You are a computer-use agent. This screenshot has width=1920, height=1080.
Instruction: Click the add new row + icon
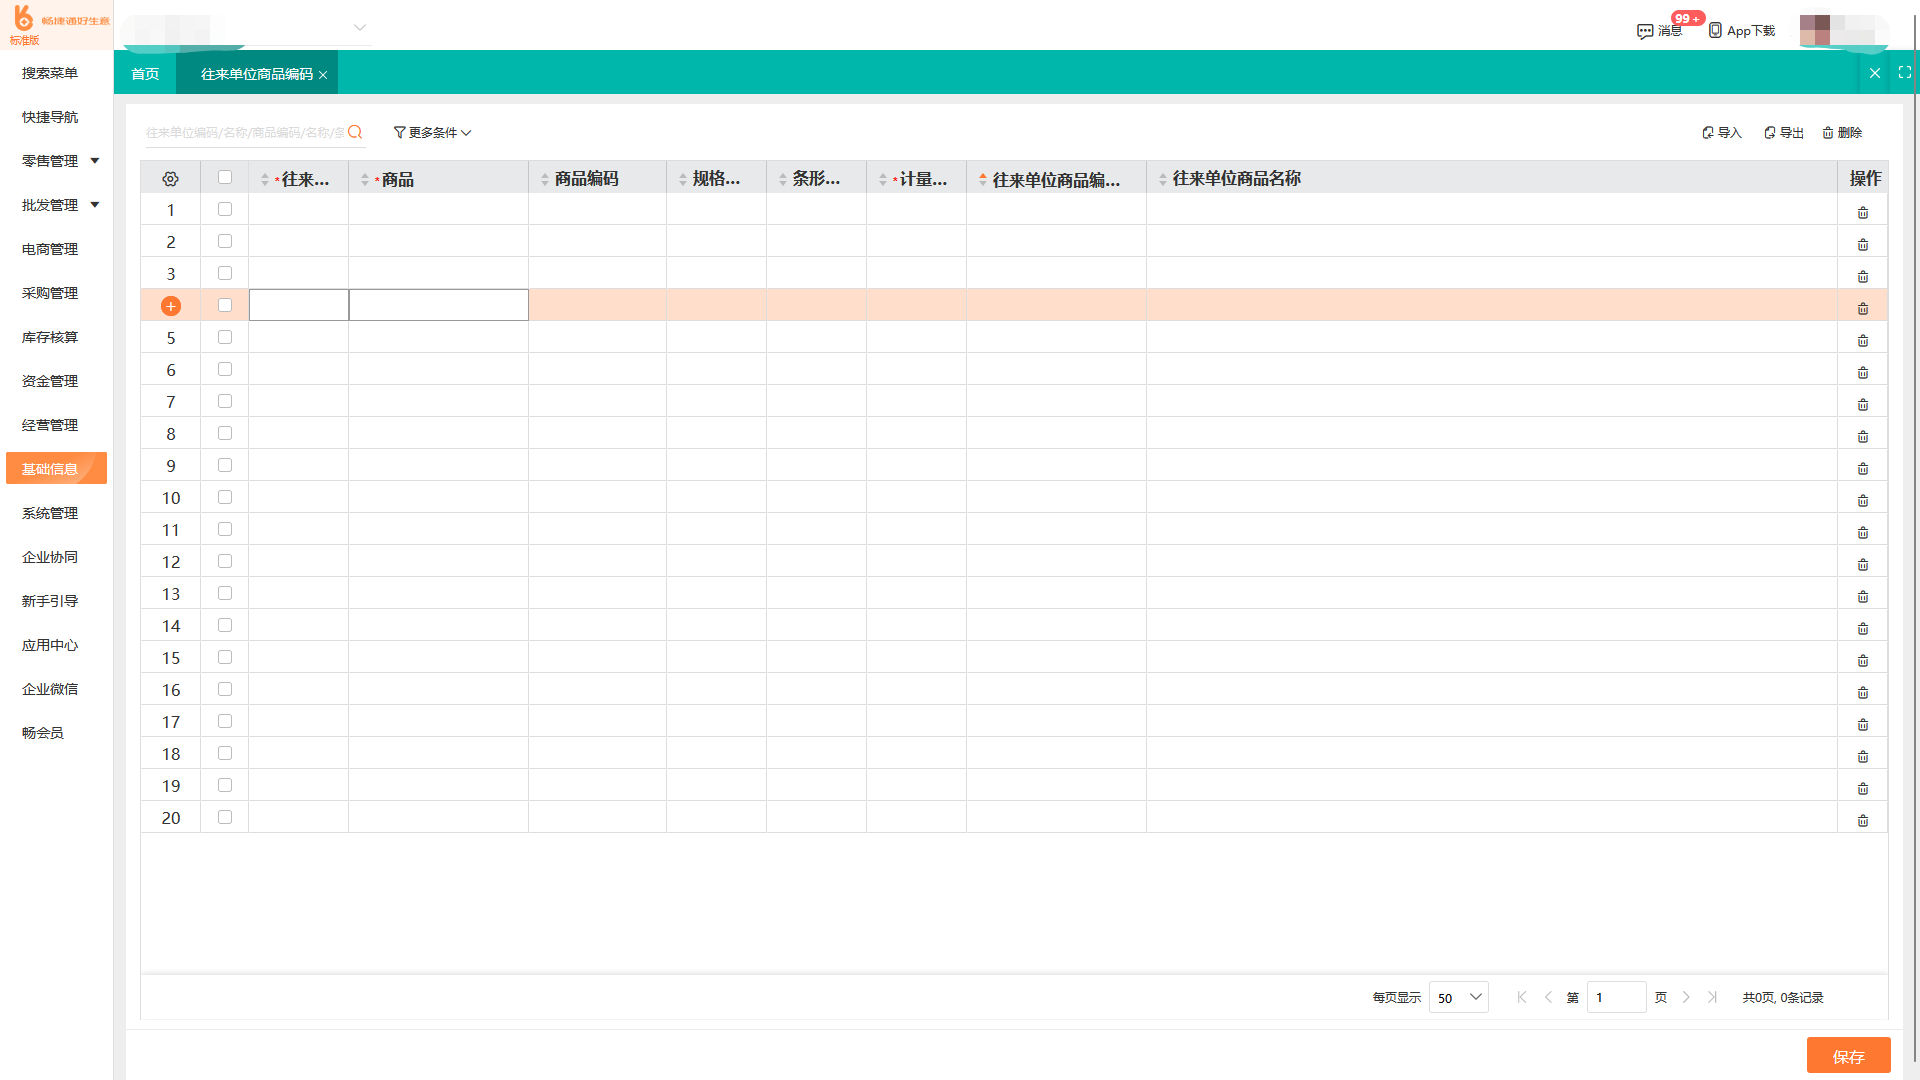[170, 305]
